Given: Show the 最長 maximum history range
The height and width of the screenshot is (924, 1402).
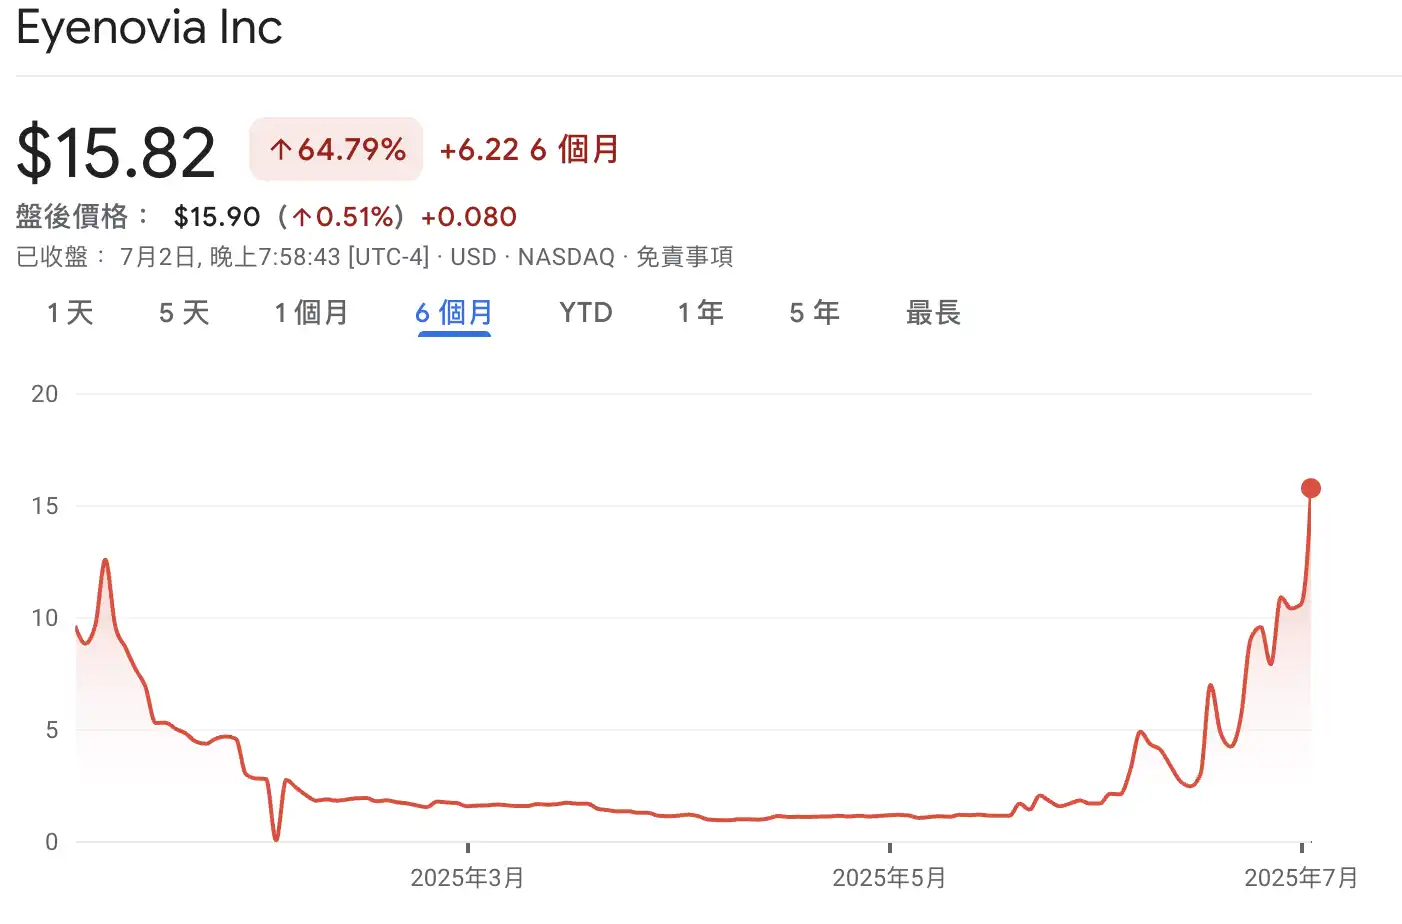Looking at the screenshot, I should [x=932, y=312].
